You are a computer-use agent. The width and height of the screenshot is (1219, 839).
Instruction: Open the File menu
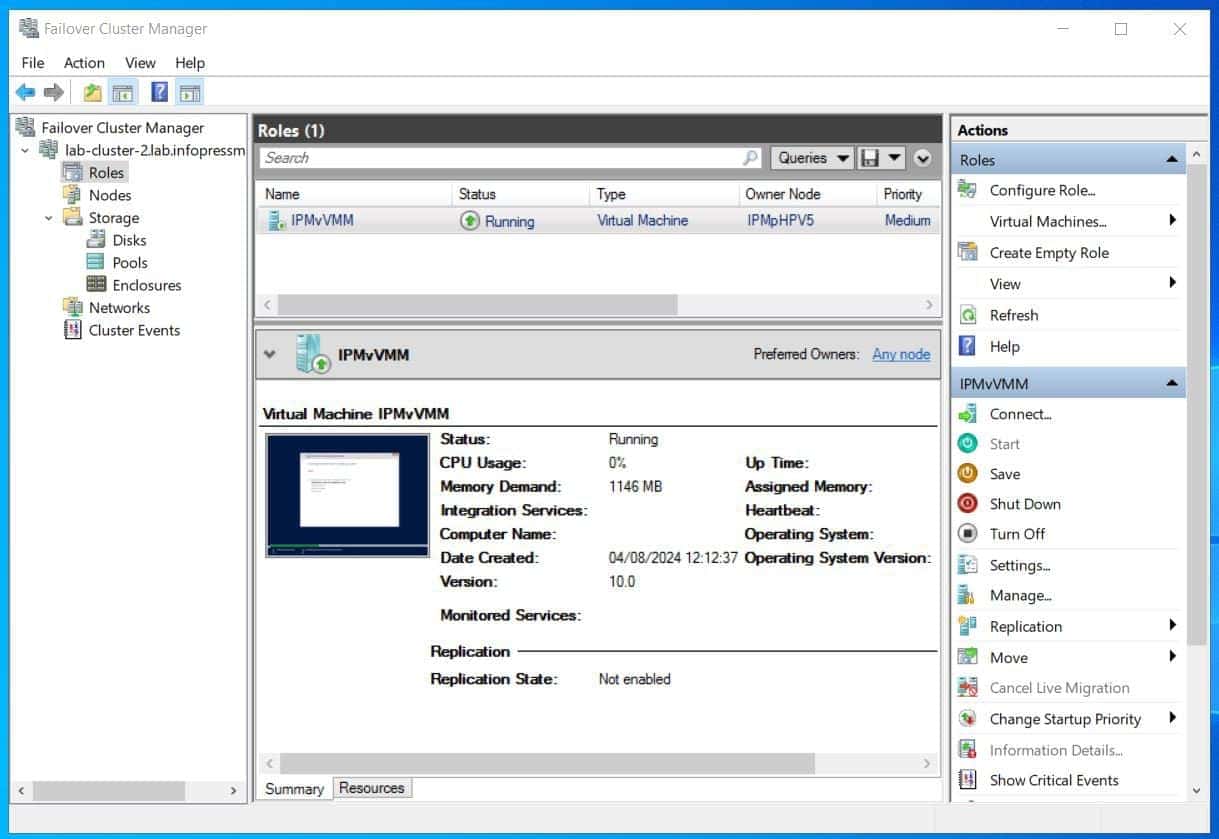click(33, 62)
